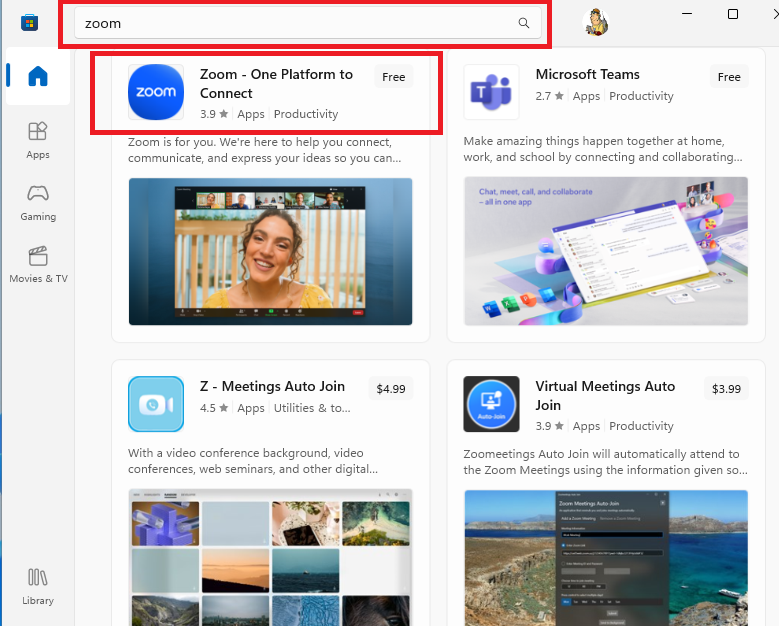Click the Zoom video call screenshot
Screen dimensions: 779x626
coord(270,251)
